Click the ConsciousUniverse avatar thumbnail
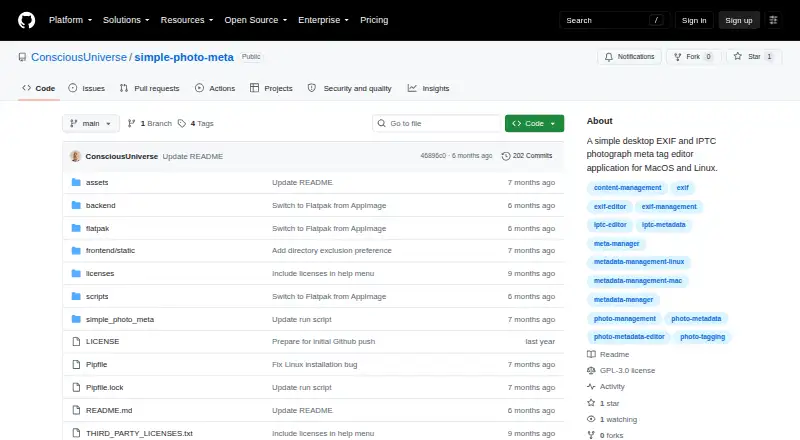 [x=76, y=156]
